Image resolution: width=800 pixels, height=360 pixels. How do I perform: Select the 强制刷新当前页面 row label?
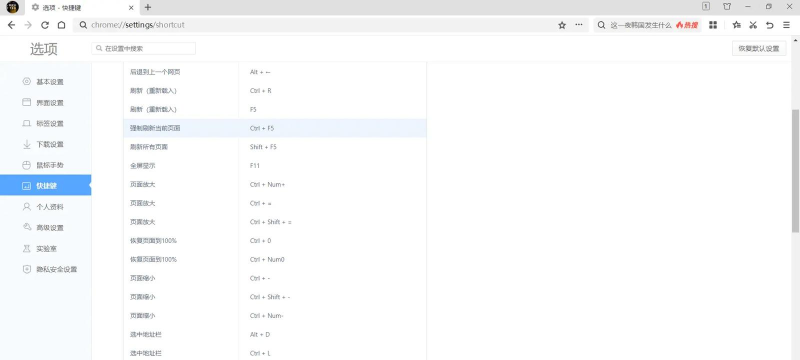pyautogui.click(x=155, y=128)
